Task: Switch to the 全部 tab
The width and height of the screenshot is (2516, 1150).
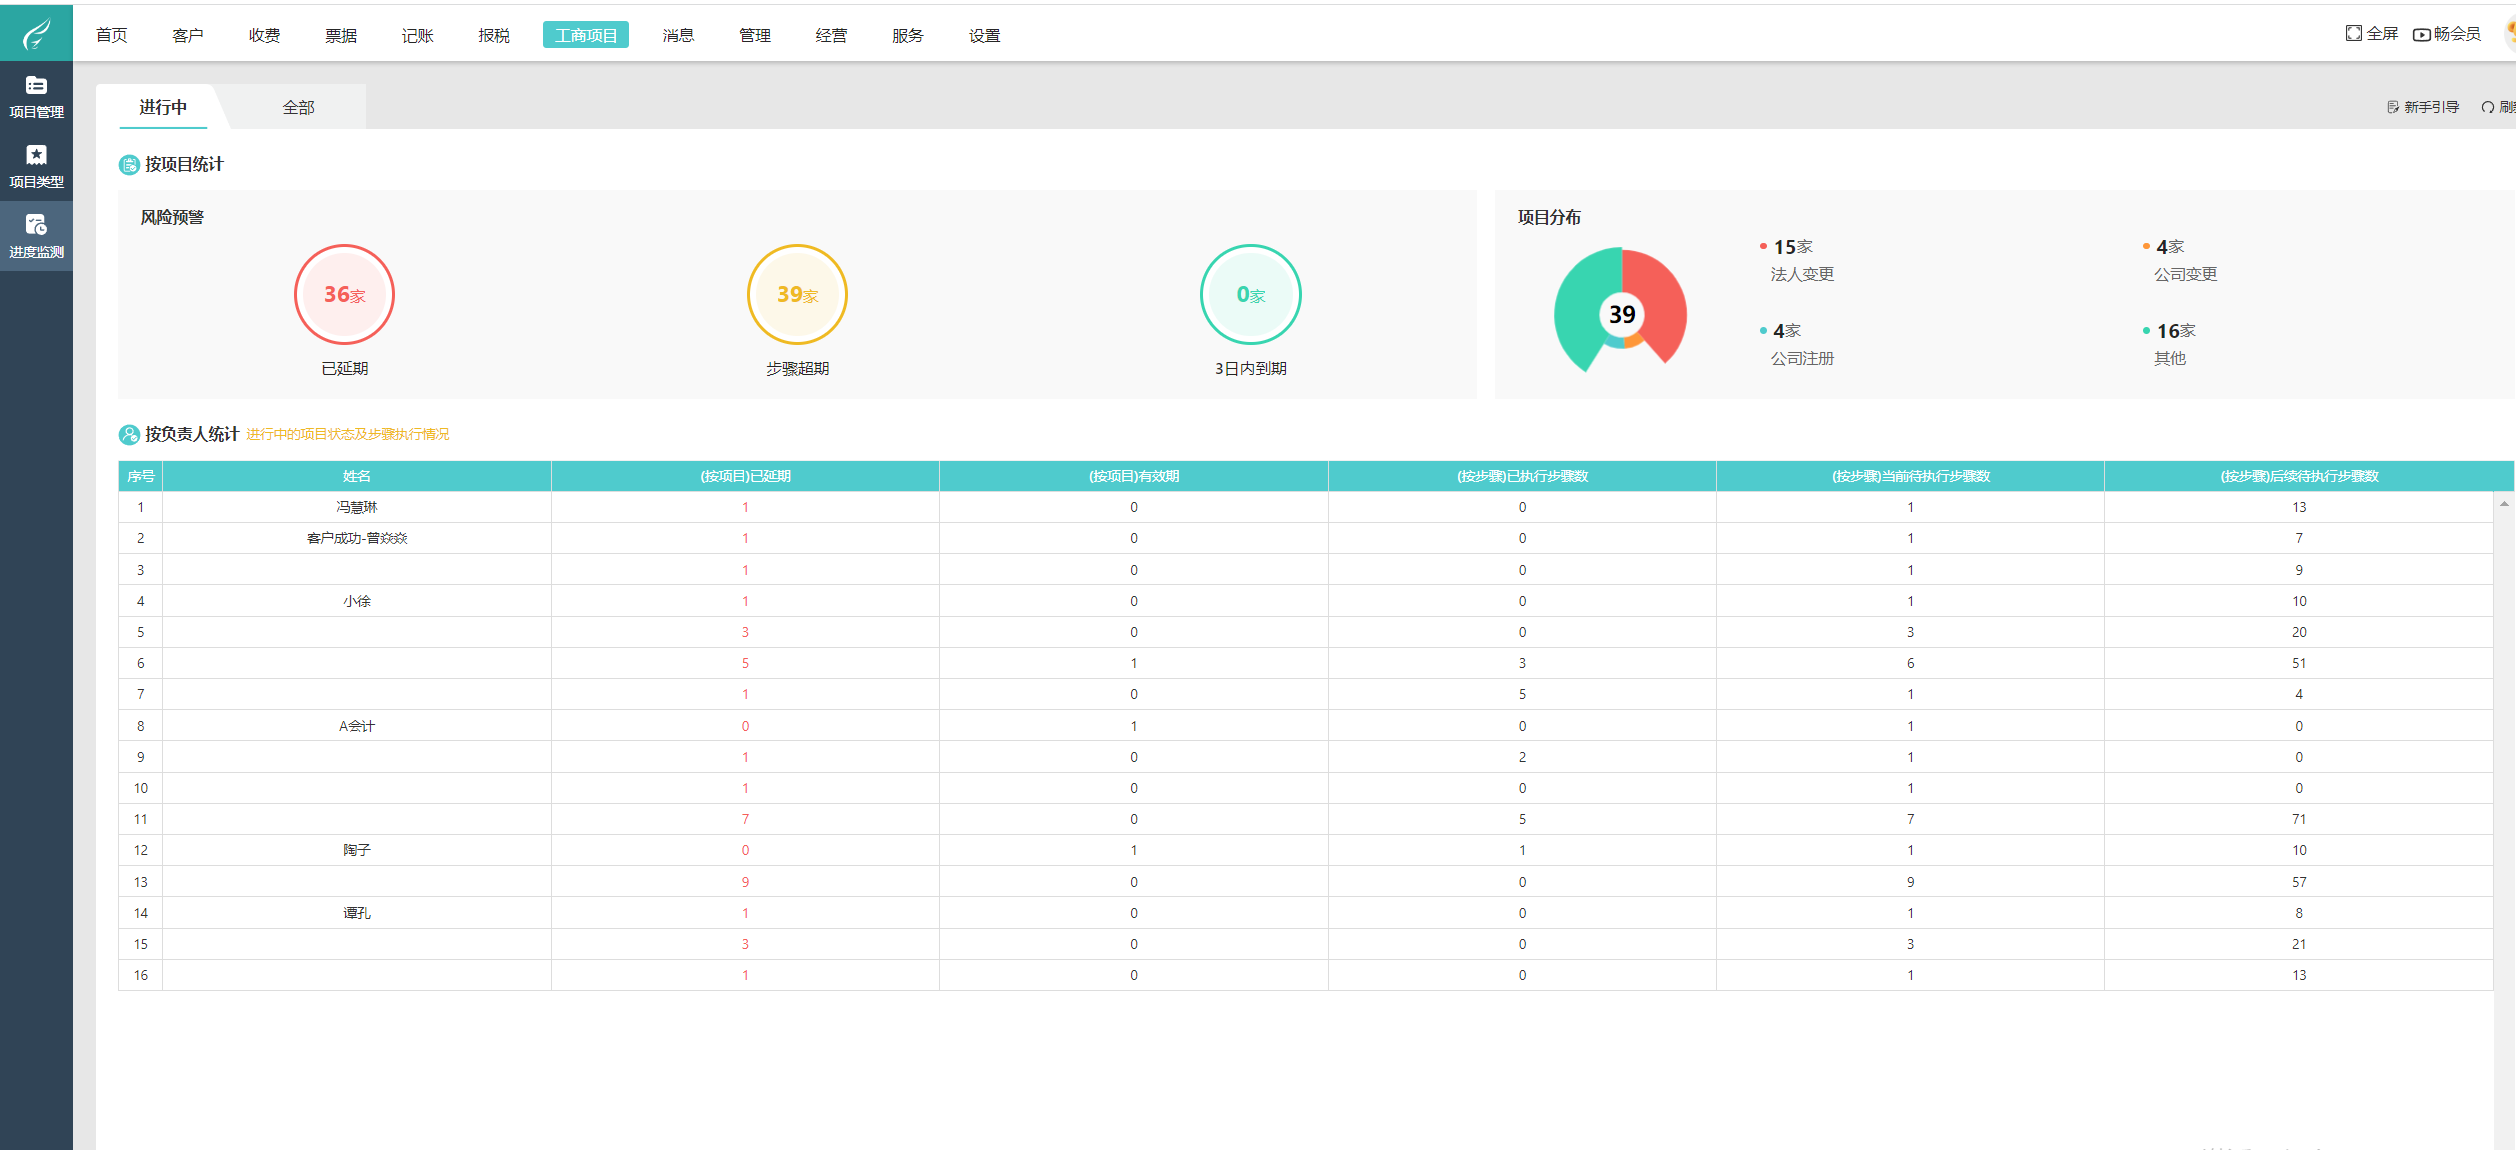Action: 297,107
